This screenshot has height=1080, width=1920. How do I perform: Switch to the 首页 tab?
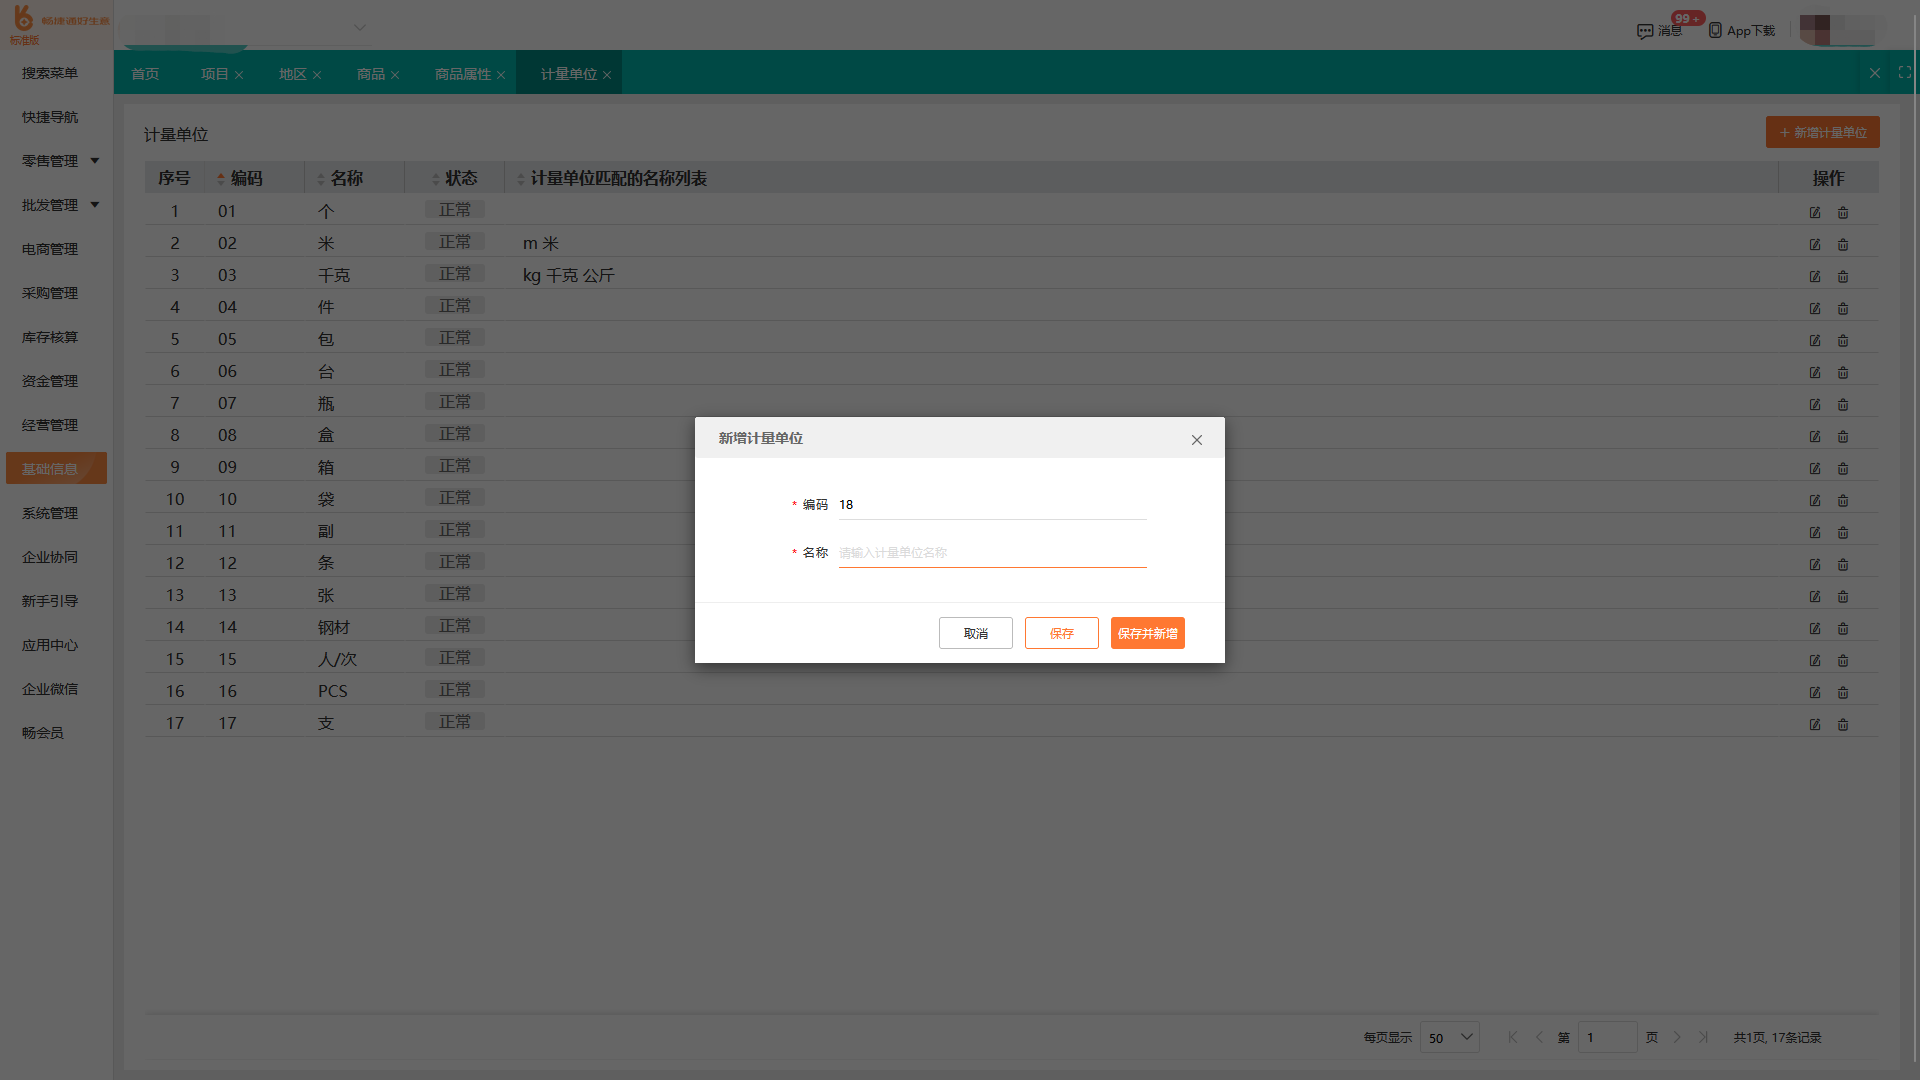pyautogui.click(x=144, y=74)
